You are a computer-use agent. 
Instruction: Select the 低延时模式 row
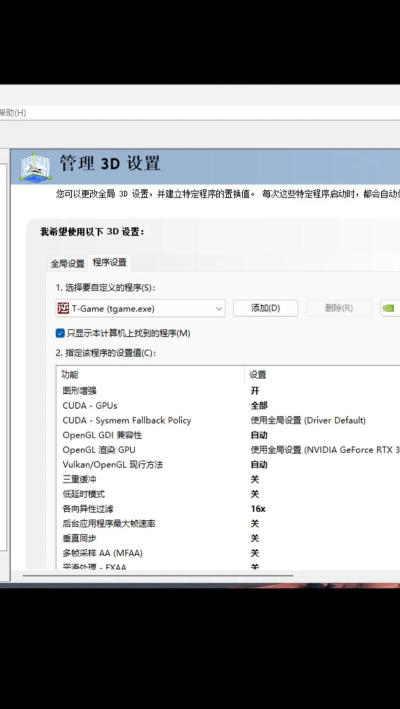(84, 494)
